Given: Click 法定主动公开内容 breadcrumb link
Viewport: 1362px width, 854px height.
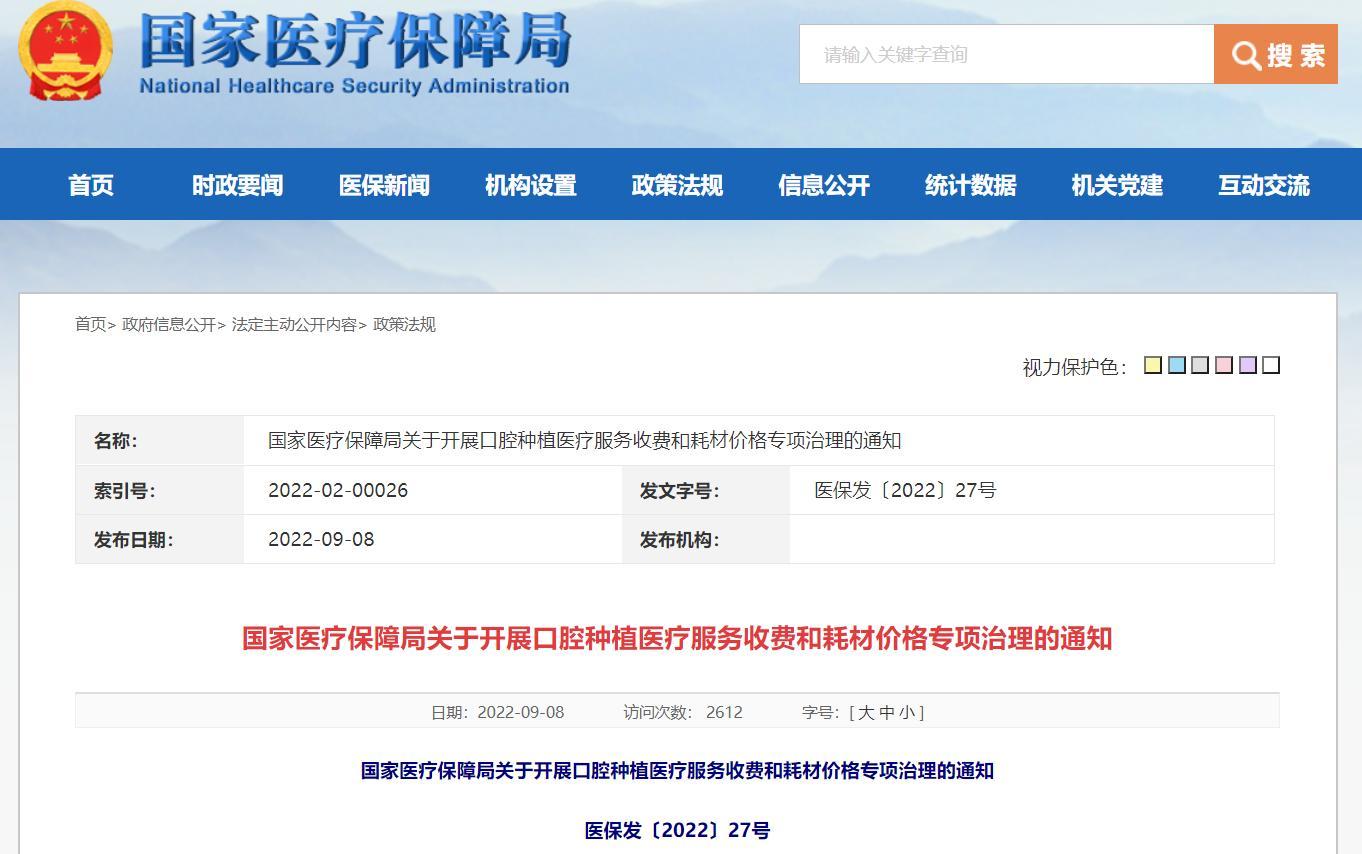Looking at the screenshot, I should [294, 324].
